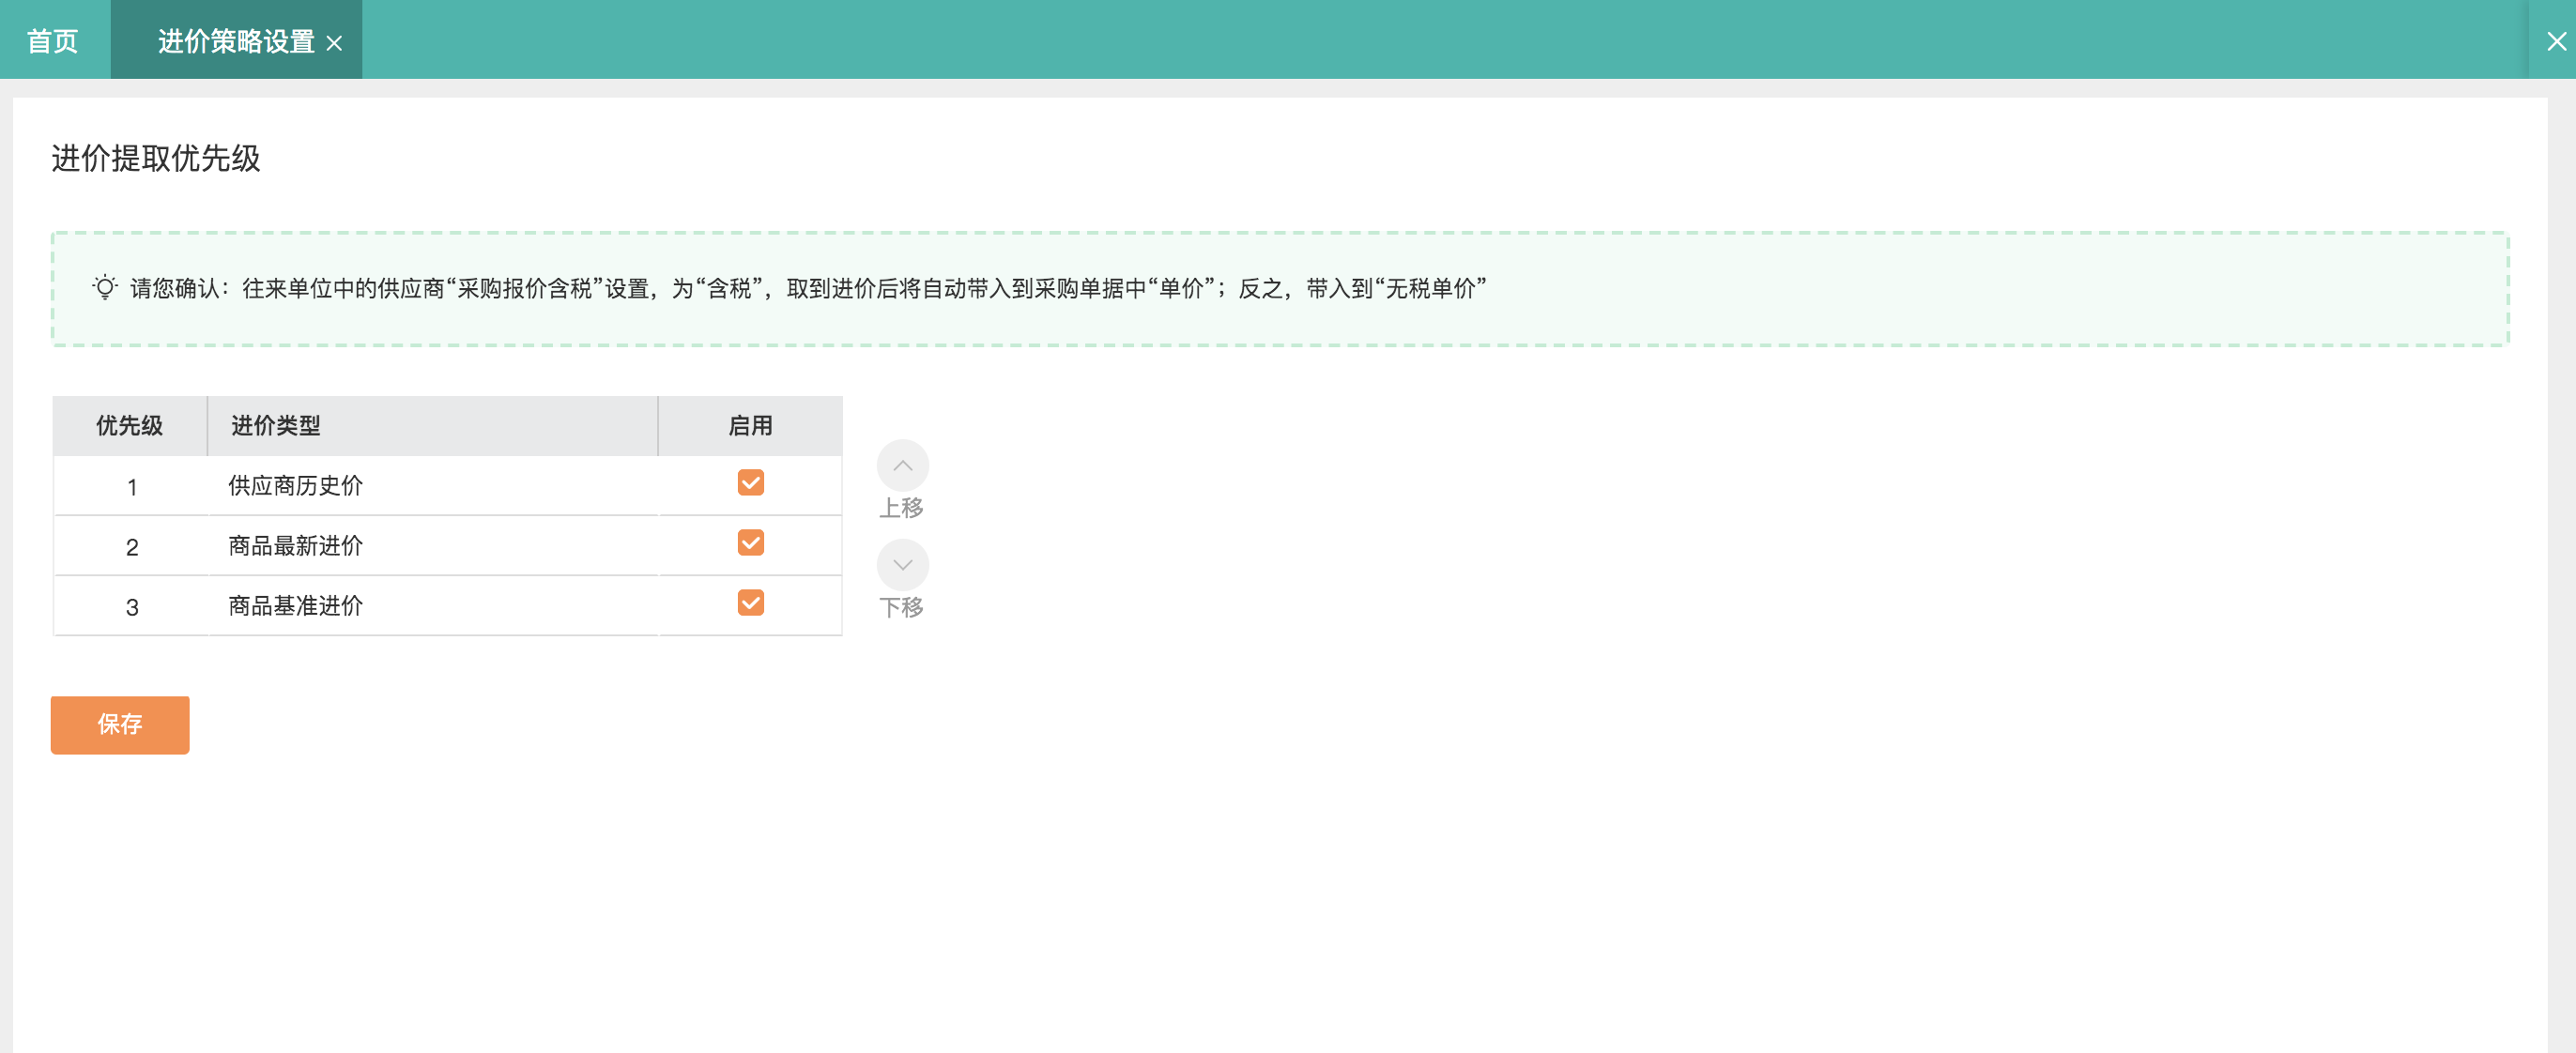Viewport: 2576px width, 1053px height.
Task: Click priority level 2 cell
Action: [x=131, y=545]
